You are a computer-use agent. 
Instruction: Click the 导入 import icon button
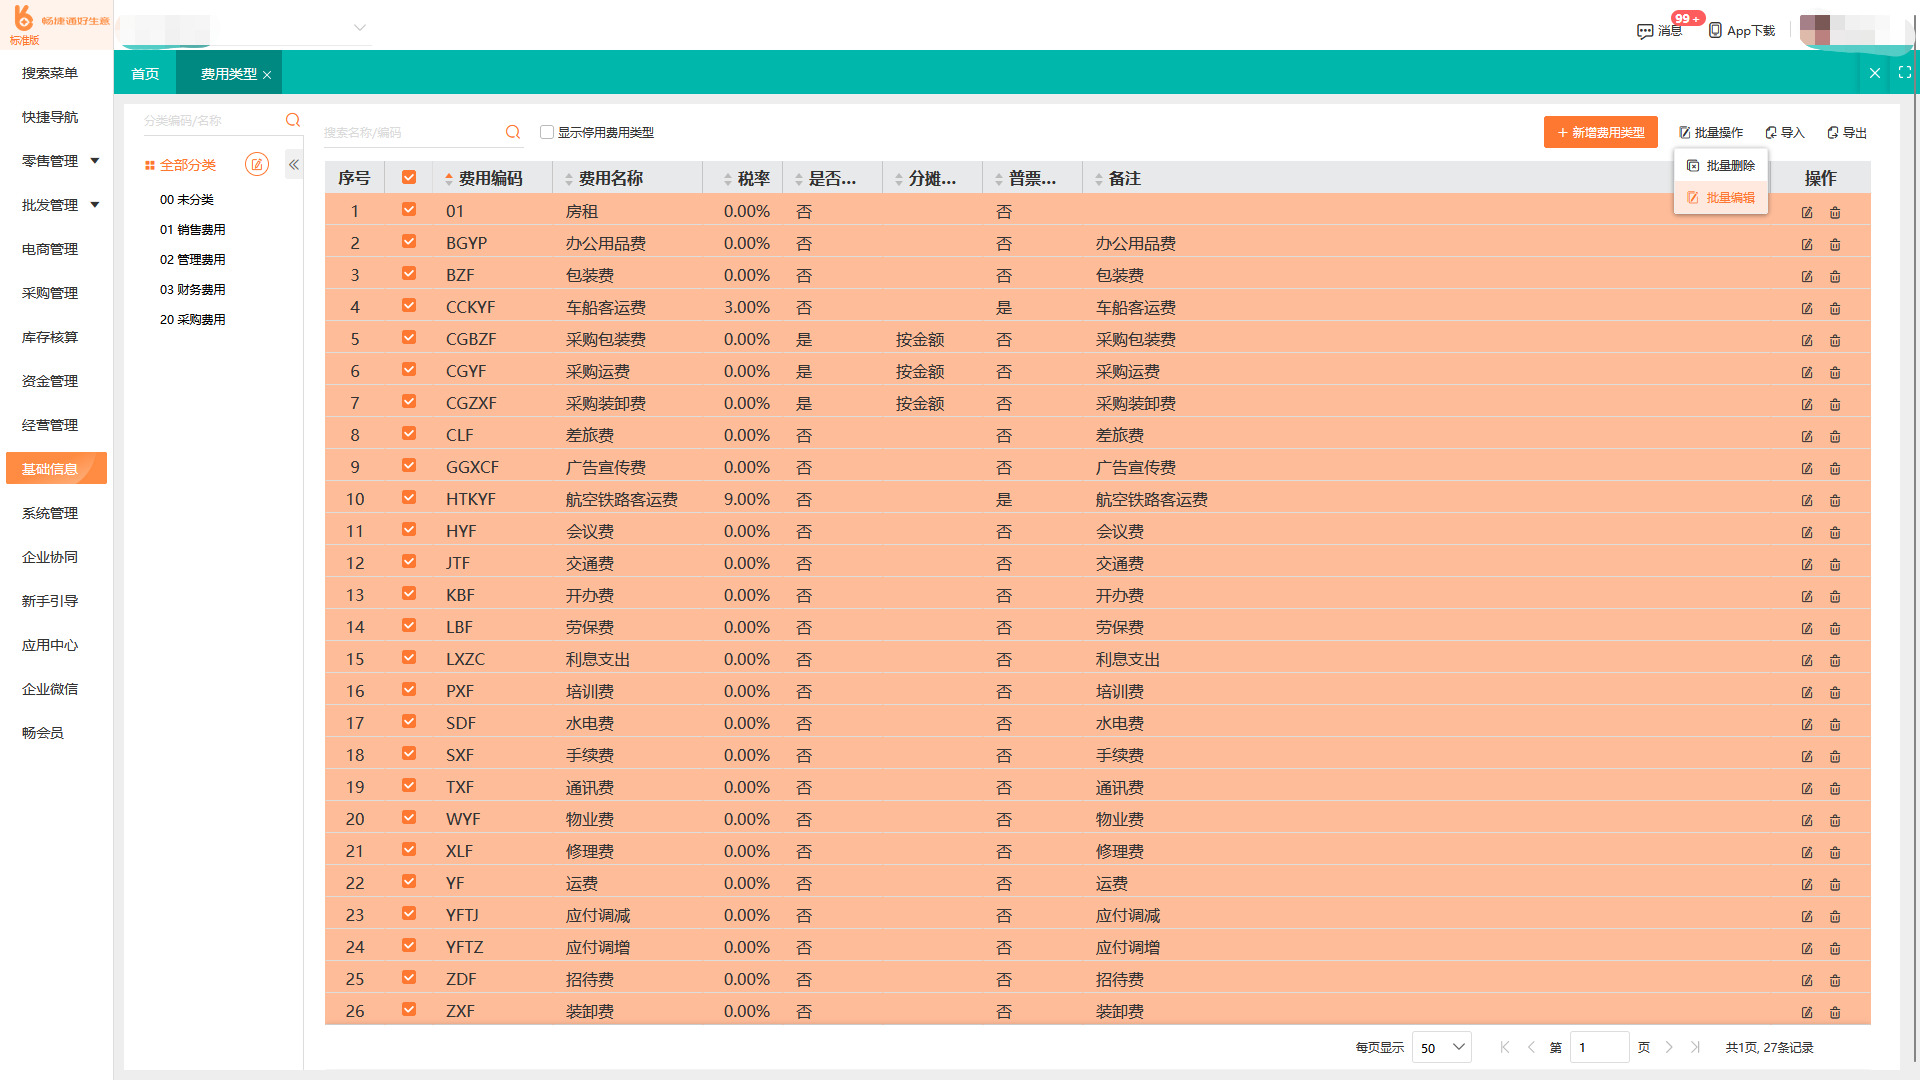(x=1785, y=131)
